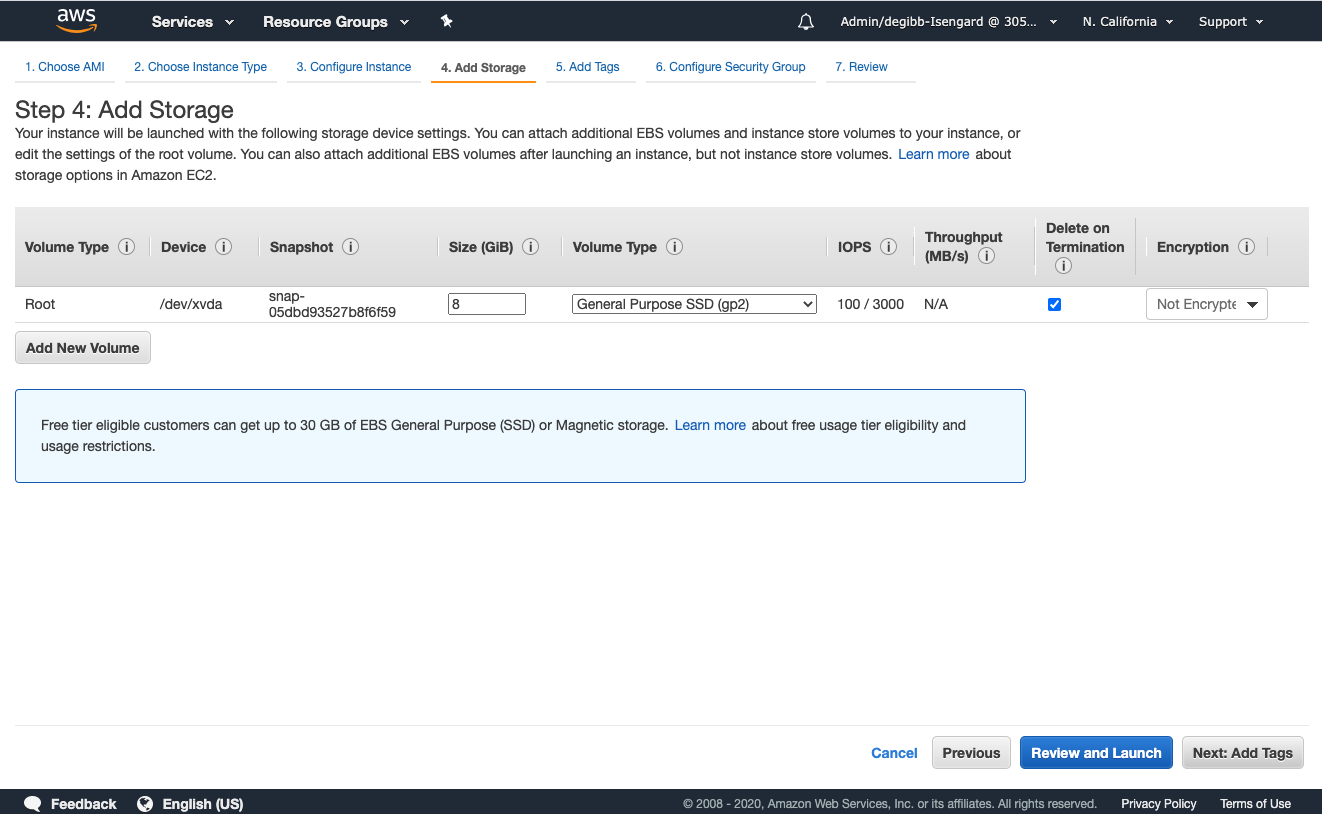Uncheck Delete on Termination for the root volume

pos(1054,303)
